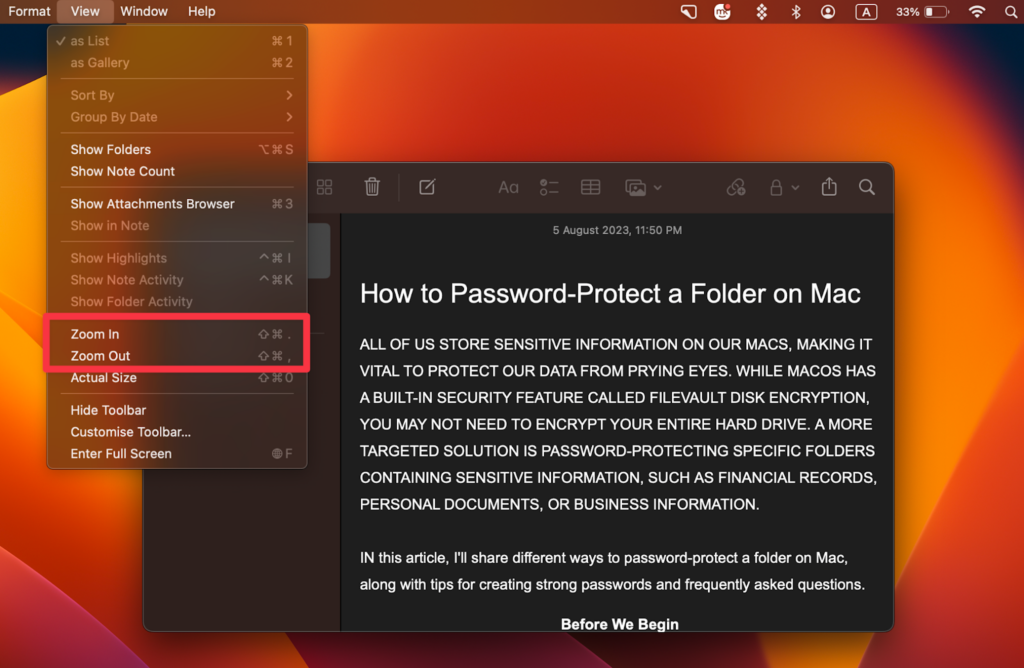Click the Before We Begin heading
The image size is (1024, 668).
[619, 624]
